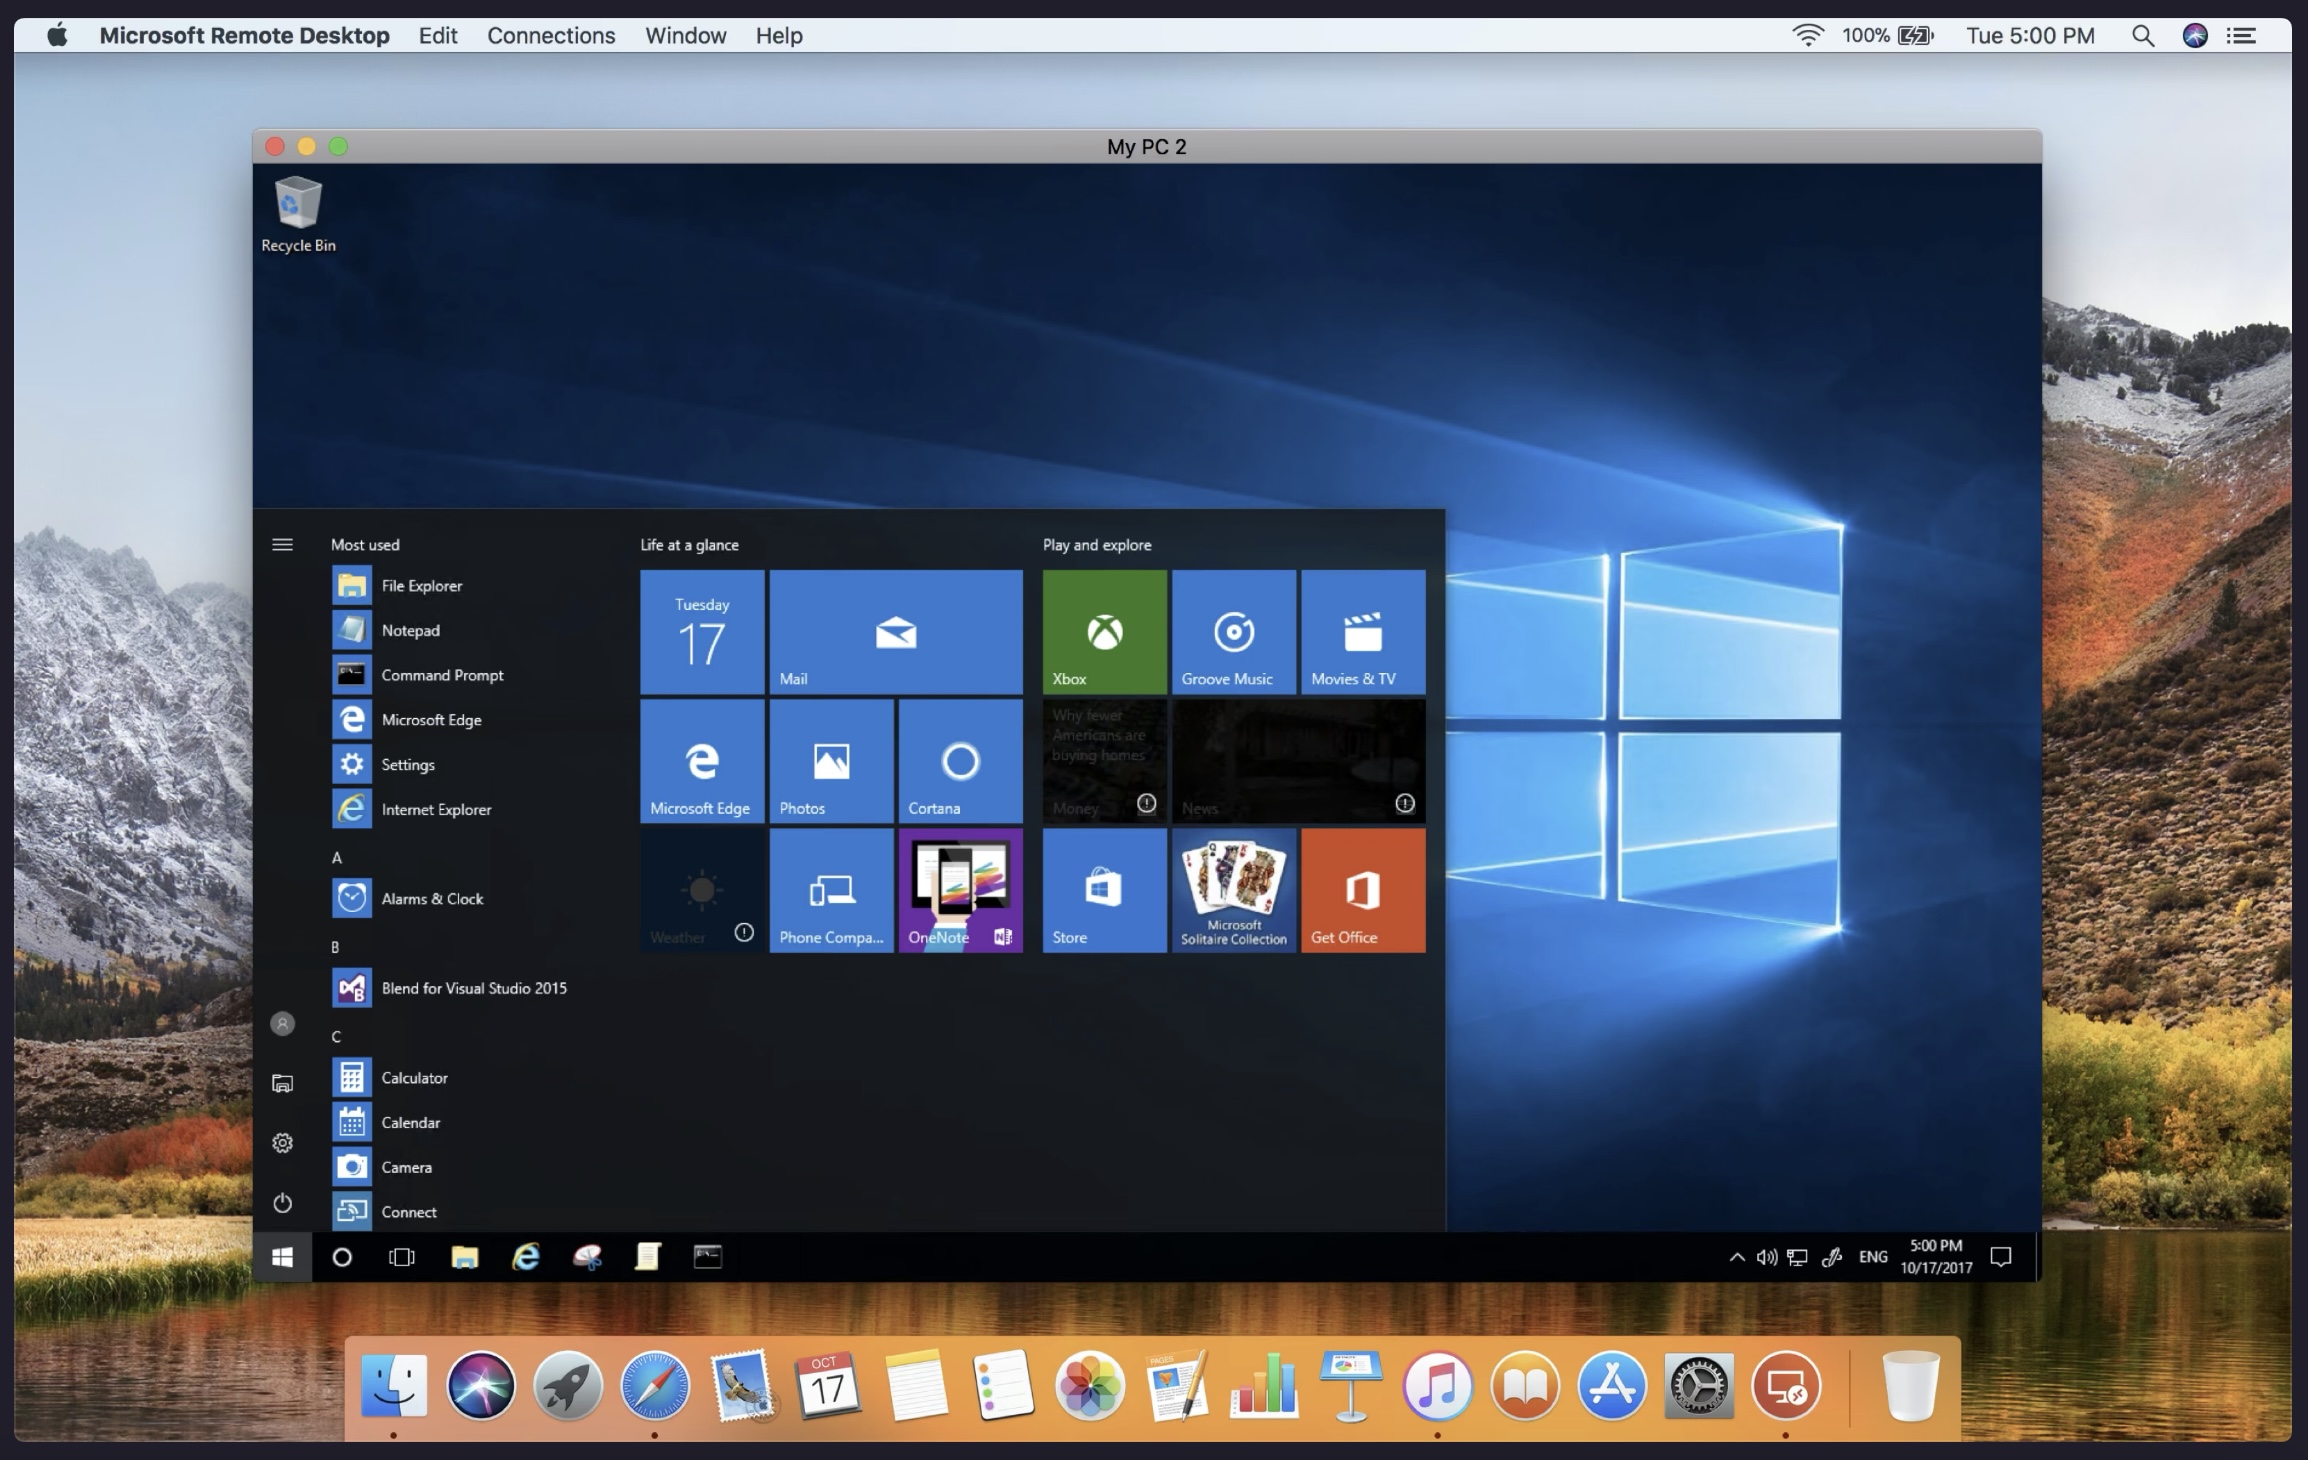This screenshot has height=1460, width=2308.
Task: Select Connections menu in Remote Desktop
Action: [x=550, y=34]
